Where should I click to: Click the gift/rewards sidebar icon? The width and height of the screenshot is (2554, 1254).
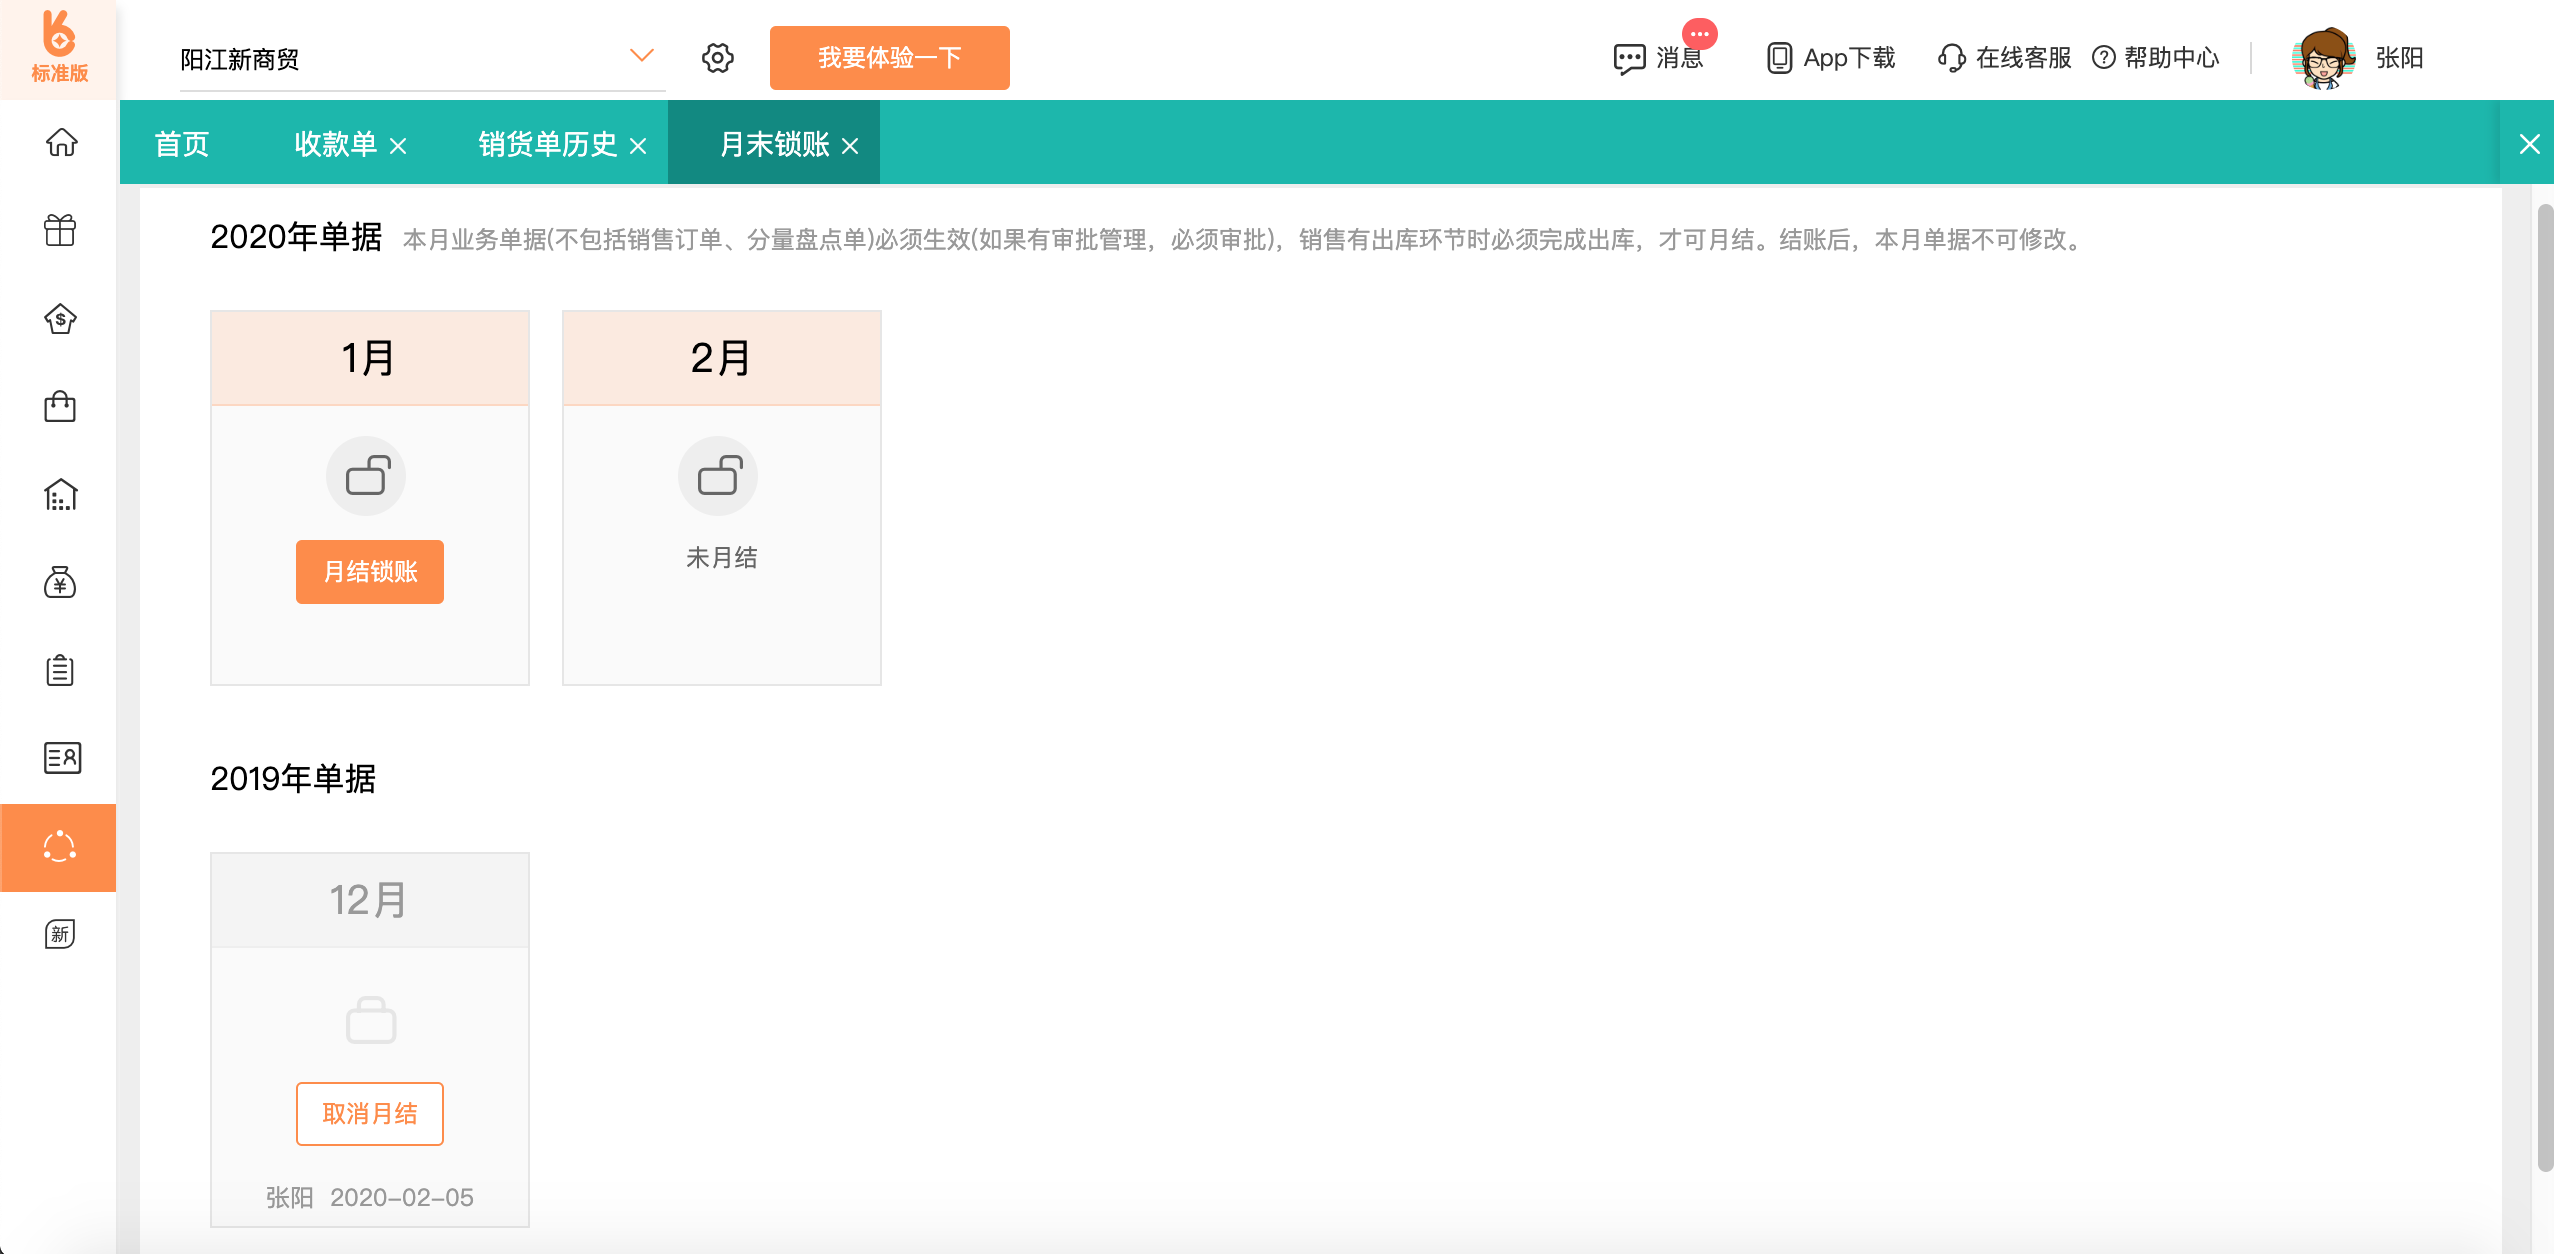pyautogui.click(x=60, y=228)
